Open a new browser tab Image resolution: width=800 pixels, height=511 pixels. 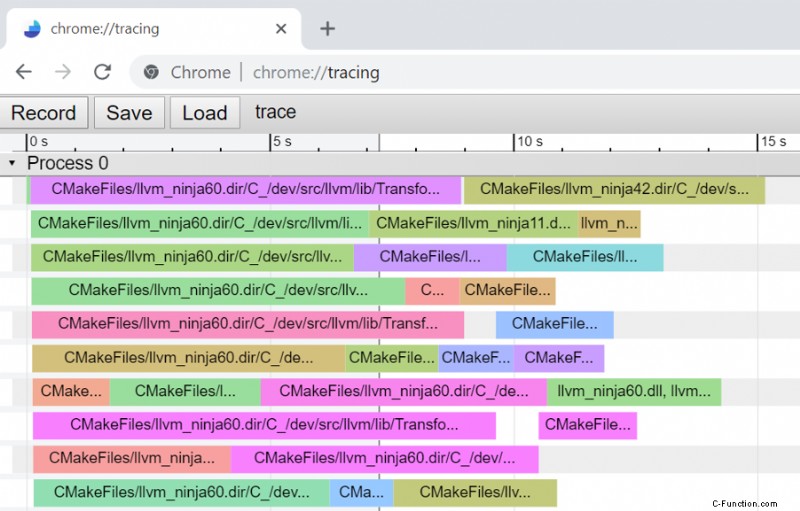point(327,28)
